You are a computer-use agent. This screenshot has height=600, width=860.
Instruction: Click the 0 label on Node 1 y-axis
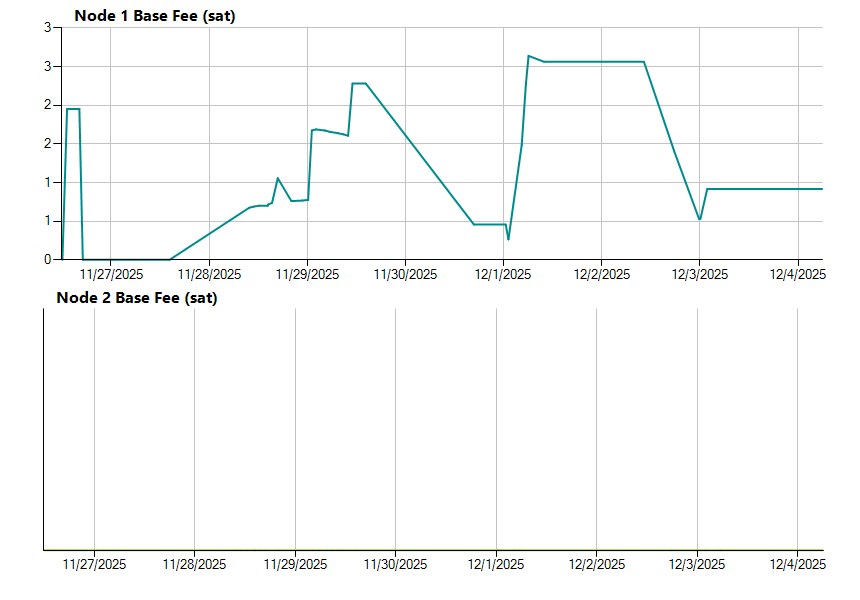[x=47, y=259]
